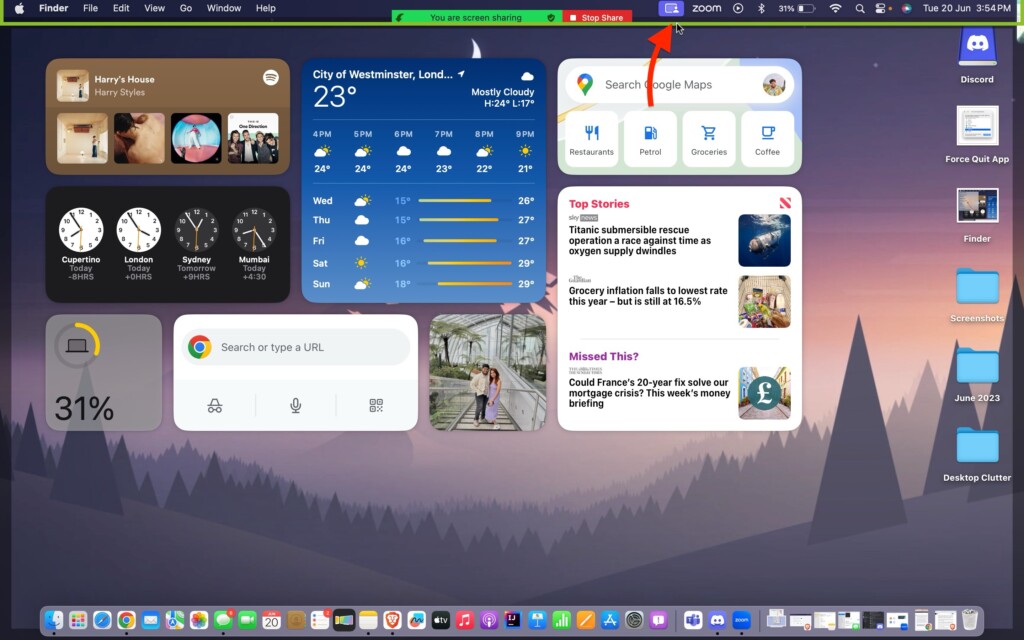Open Reminders from the Dock
The width and height of the screenshot is (1024, 640).
click(x=320, y=620)
